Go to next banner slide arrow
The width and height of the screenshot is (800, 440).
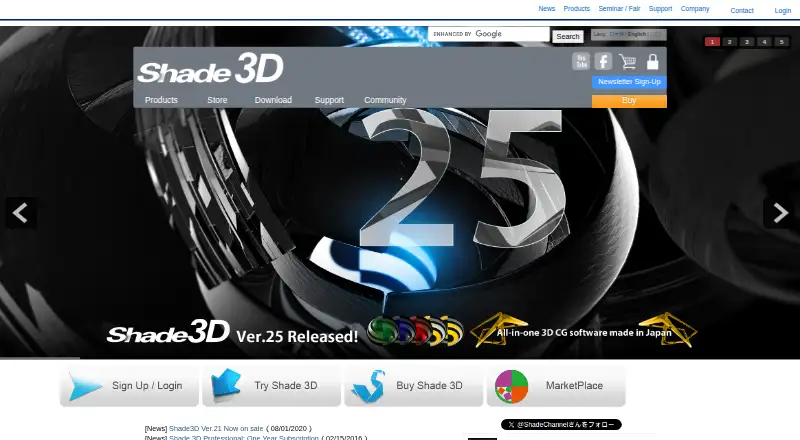click(780, 213)
